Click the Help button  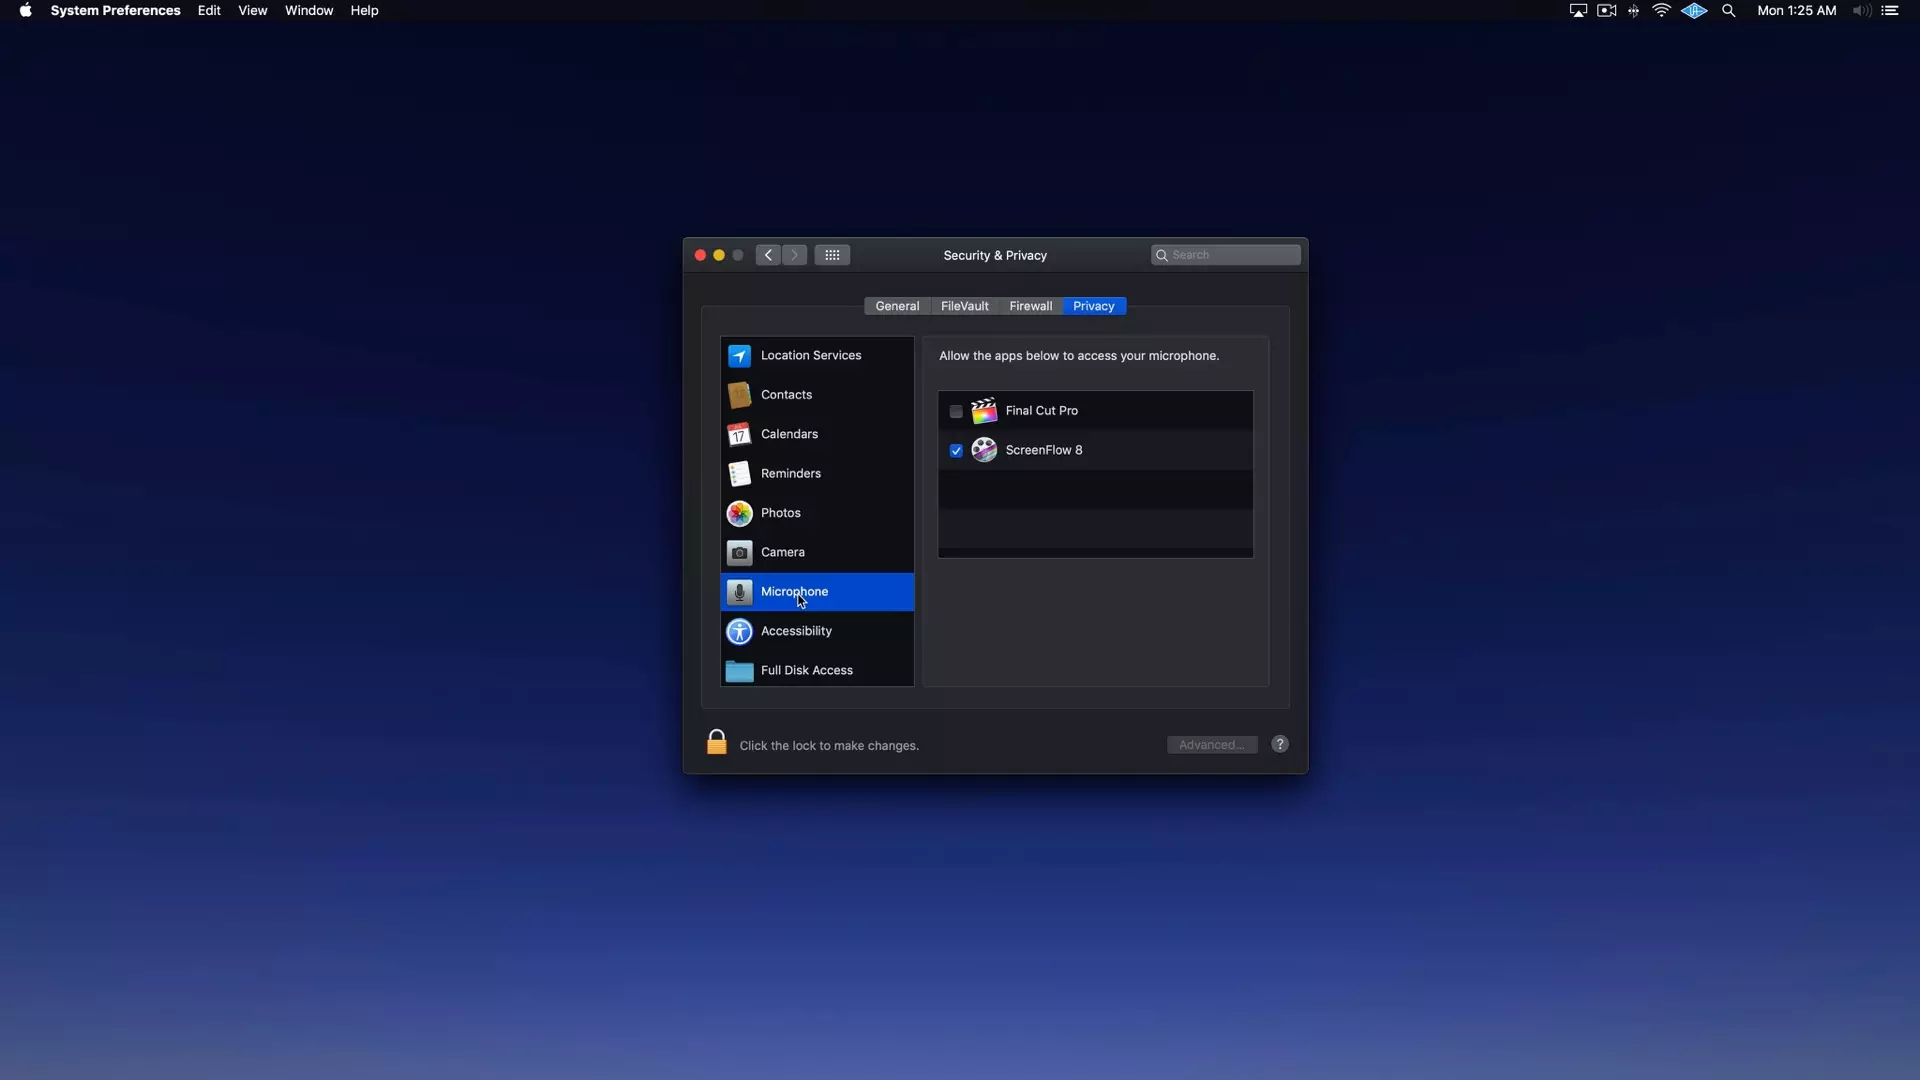tap(1279, 744)
